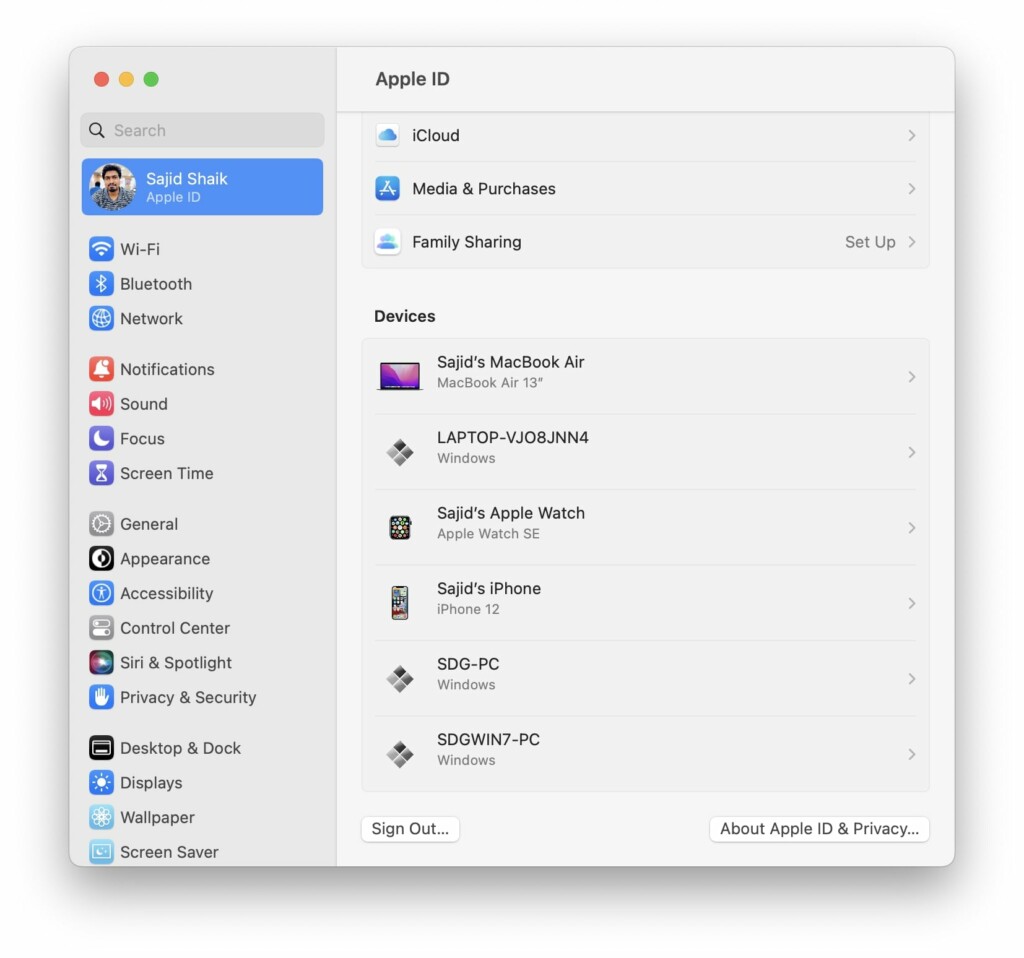
Task: Click the Bluetooth icon in sidebar
Action: 101,283
